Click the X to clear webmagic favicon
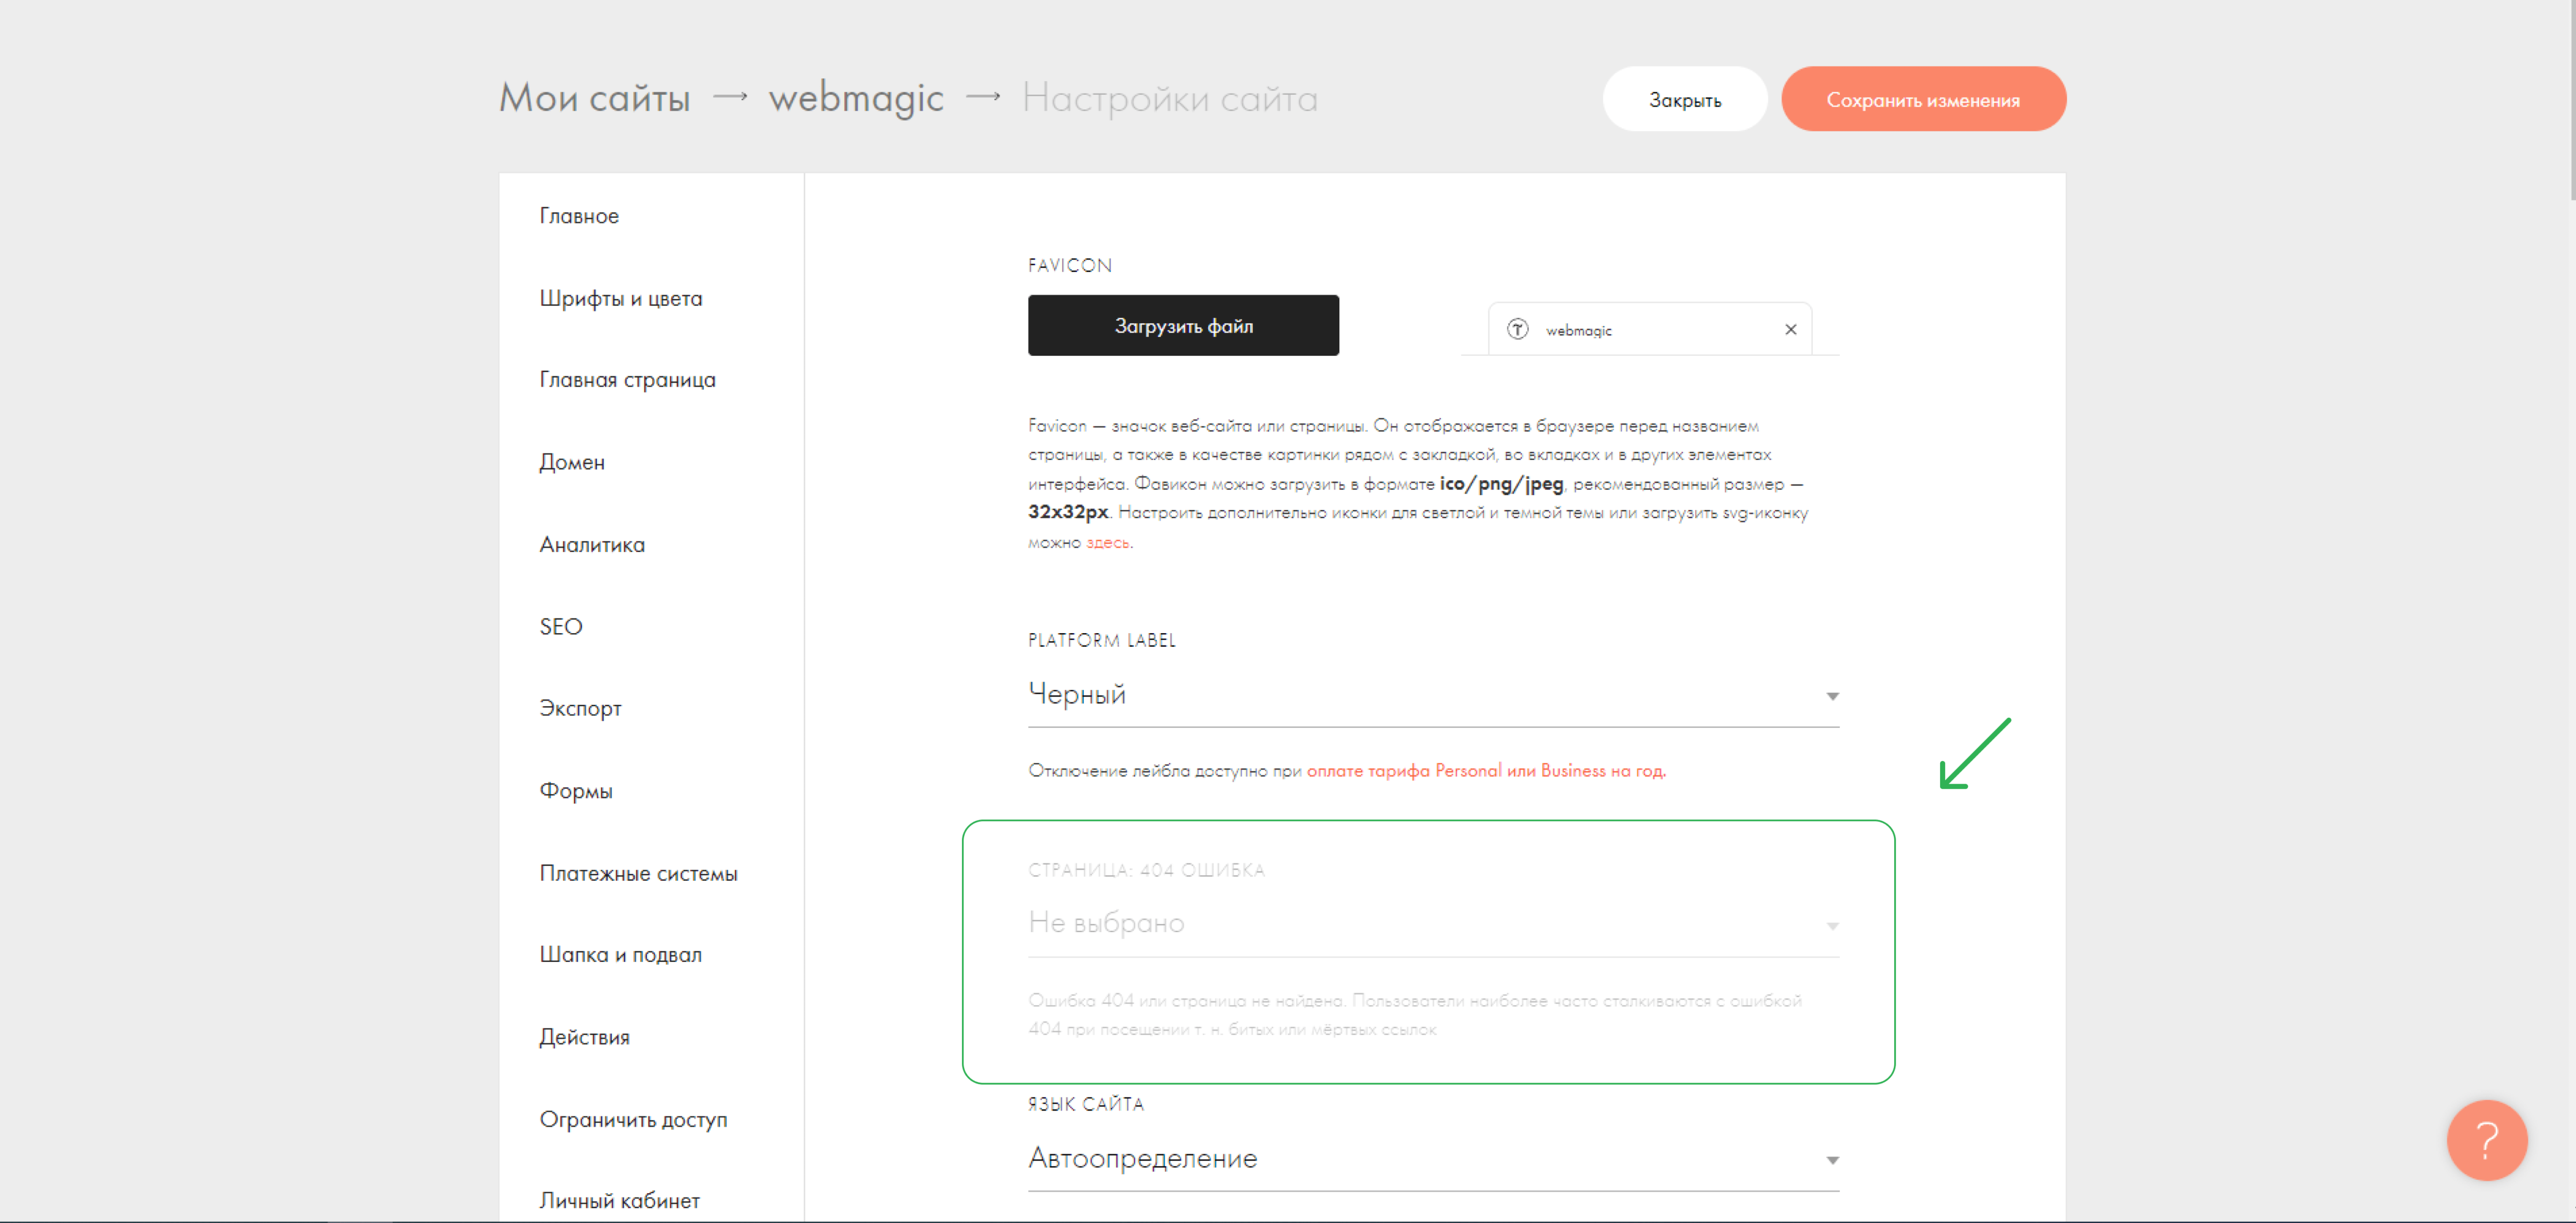 [x=1791, y=329]
